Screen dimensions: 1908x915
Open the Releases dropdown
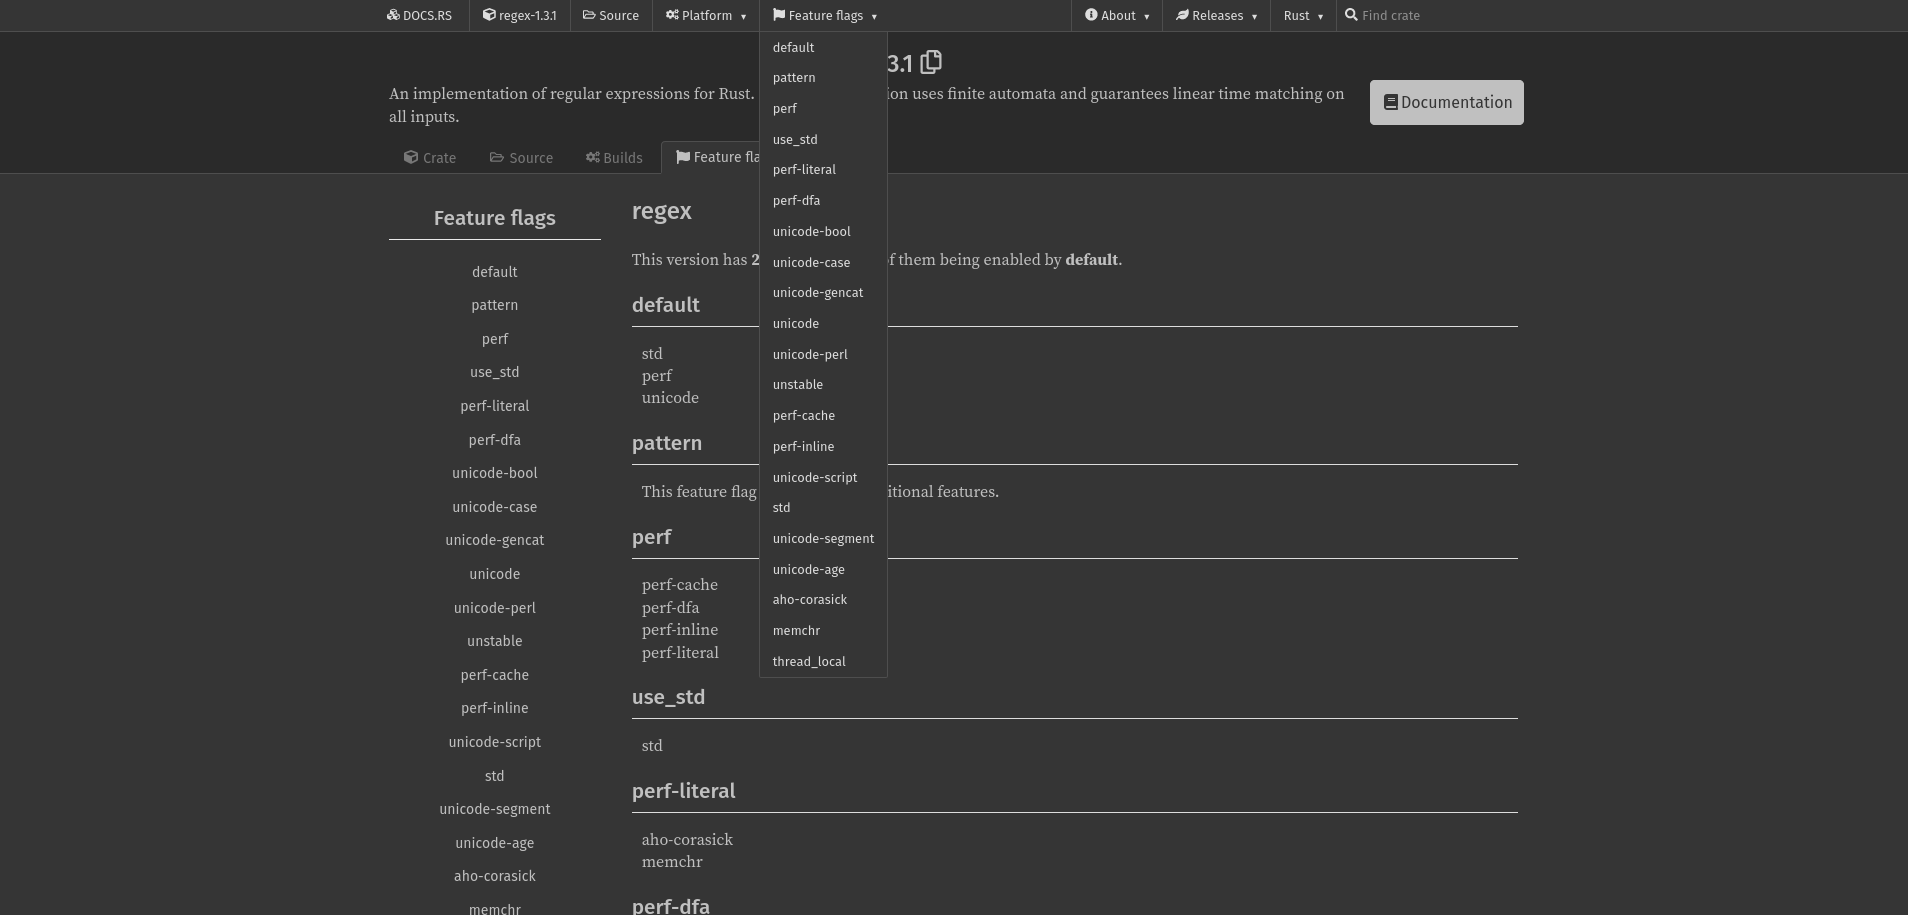pyautogui.click(x=1216, y=16)
